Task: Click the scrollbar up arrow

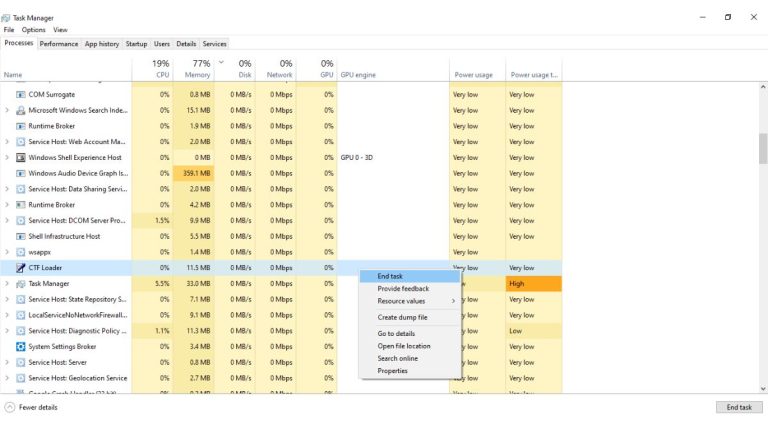Action: (x=763, y=87)
